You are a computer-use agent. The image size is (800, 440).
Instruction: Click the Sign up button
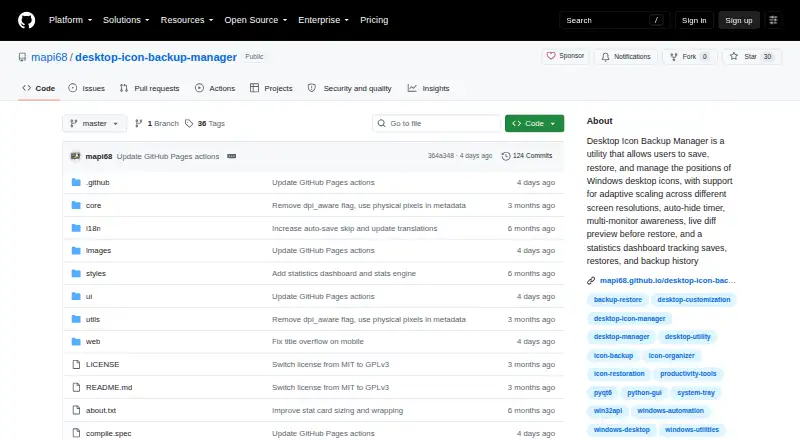[739, 20]
